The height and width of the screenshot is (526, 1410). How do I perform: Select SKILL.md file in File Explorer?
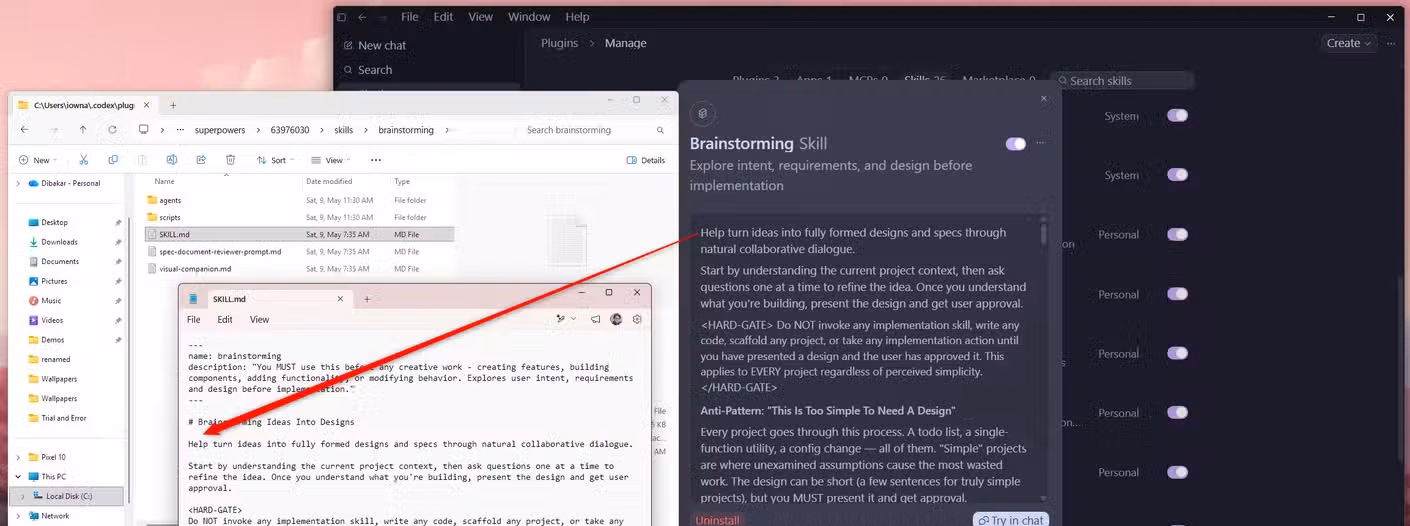pos(298,234)
